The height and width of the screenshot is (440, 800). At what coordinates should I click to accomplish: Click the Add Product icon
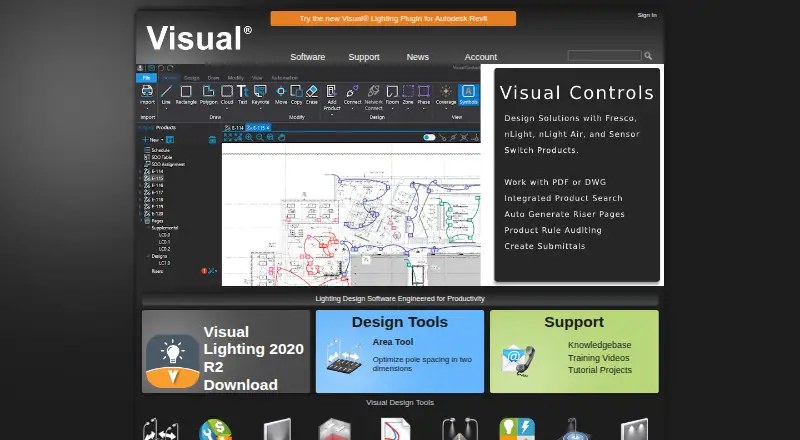point(331,91)
